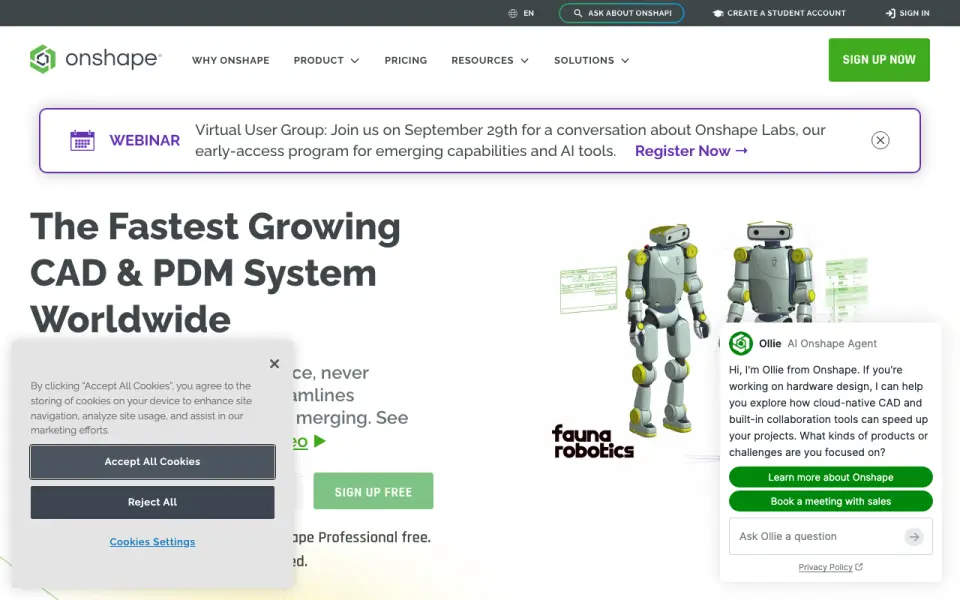
Task: Click the Sign Up Free button
Action: pos(373,491)
